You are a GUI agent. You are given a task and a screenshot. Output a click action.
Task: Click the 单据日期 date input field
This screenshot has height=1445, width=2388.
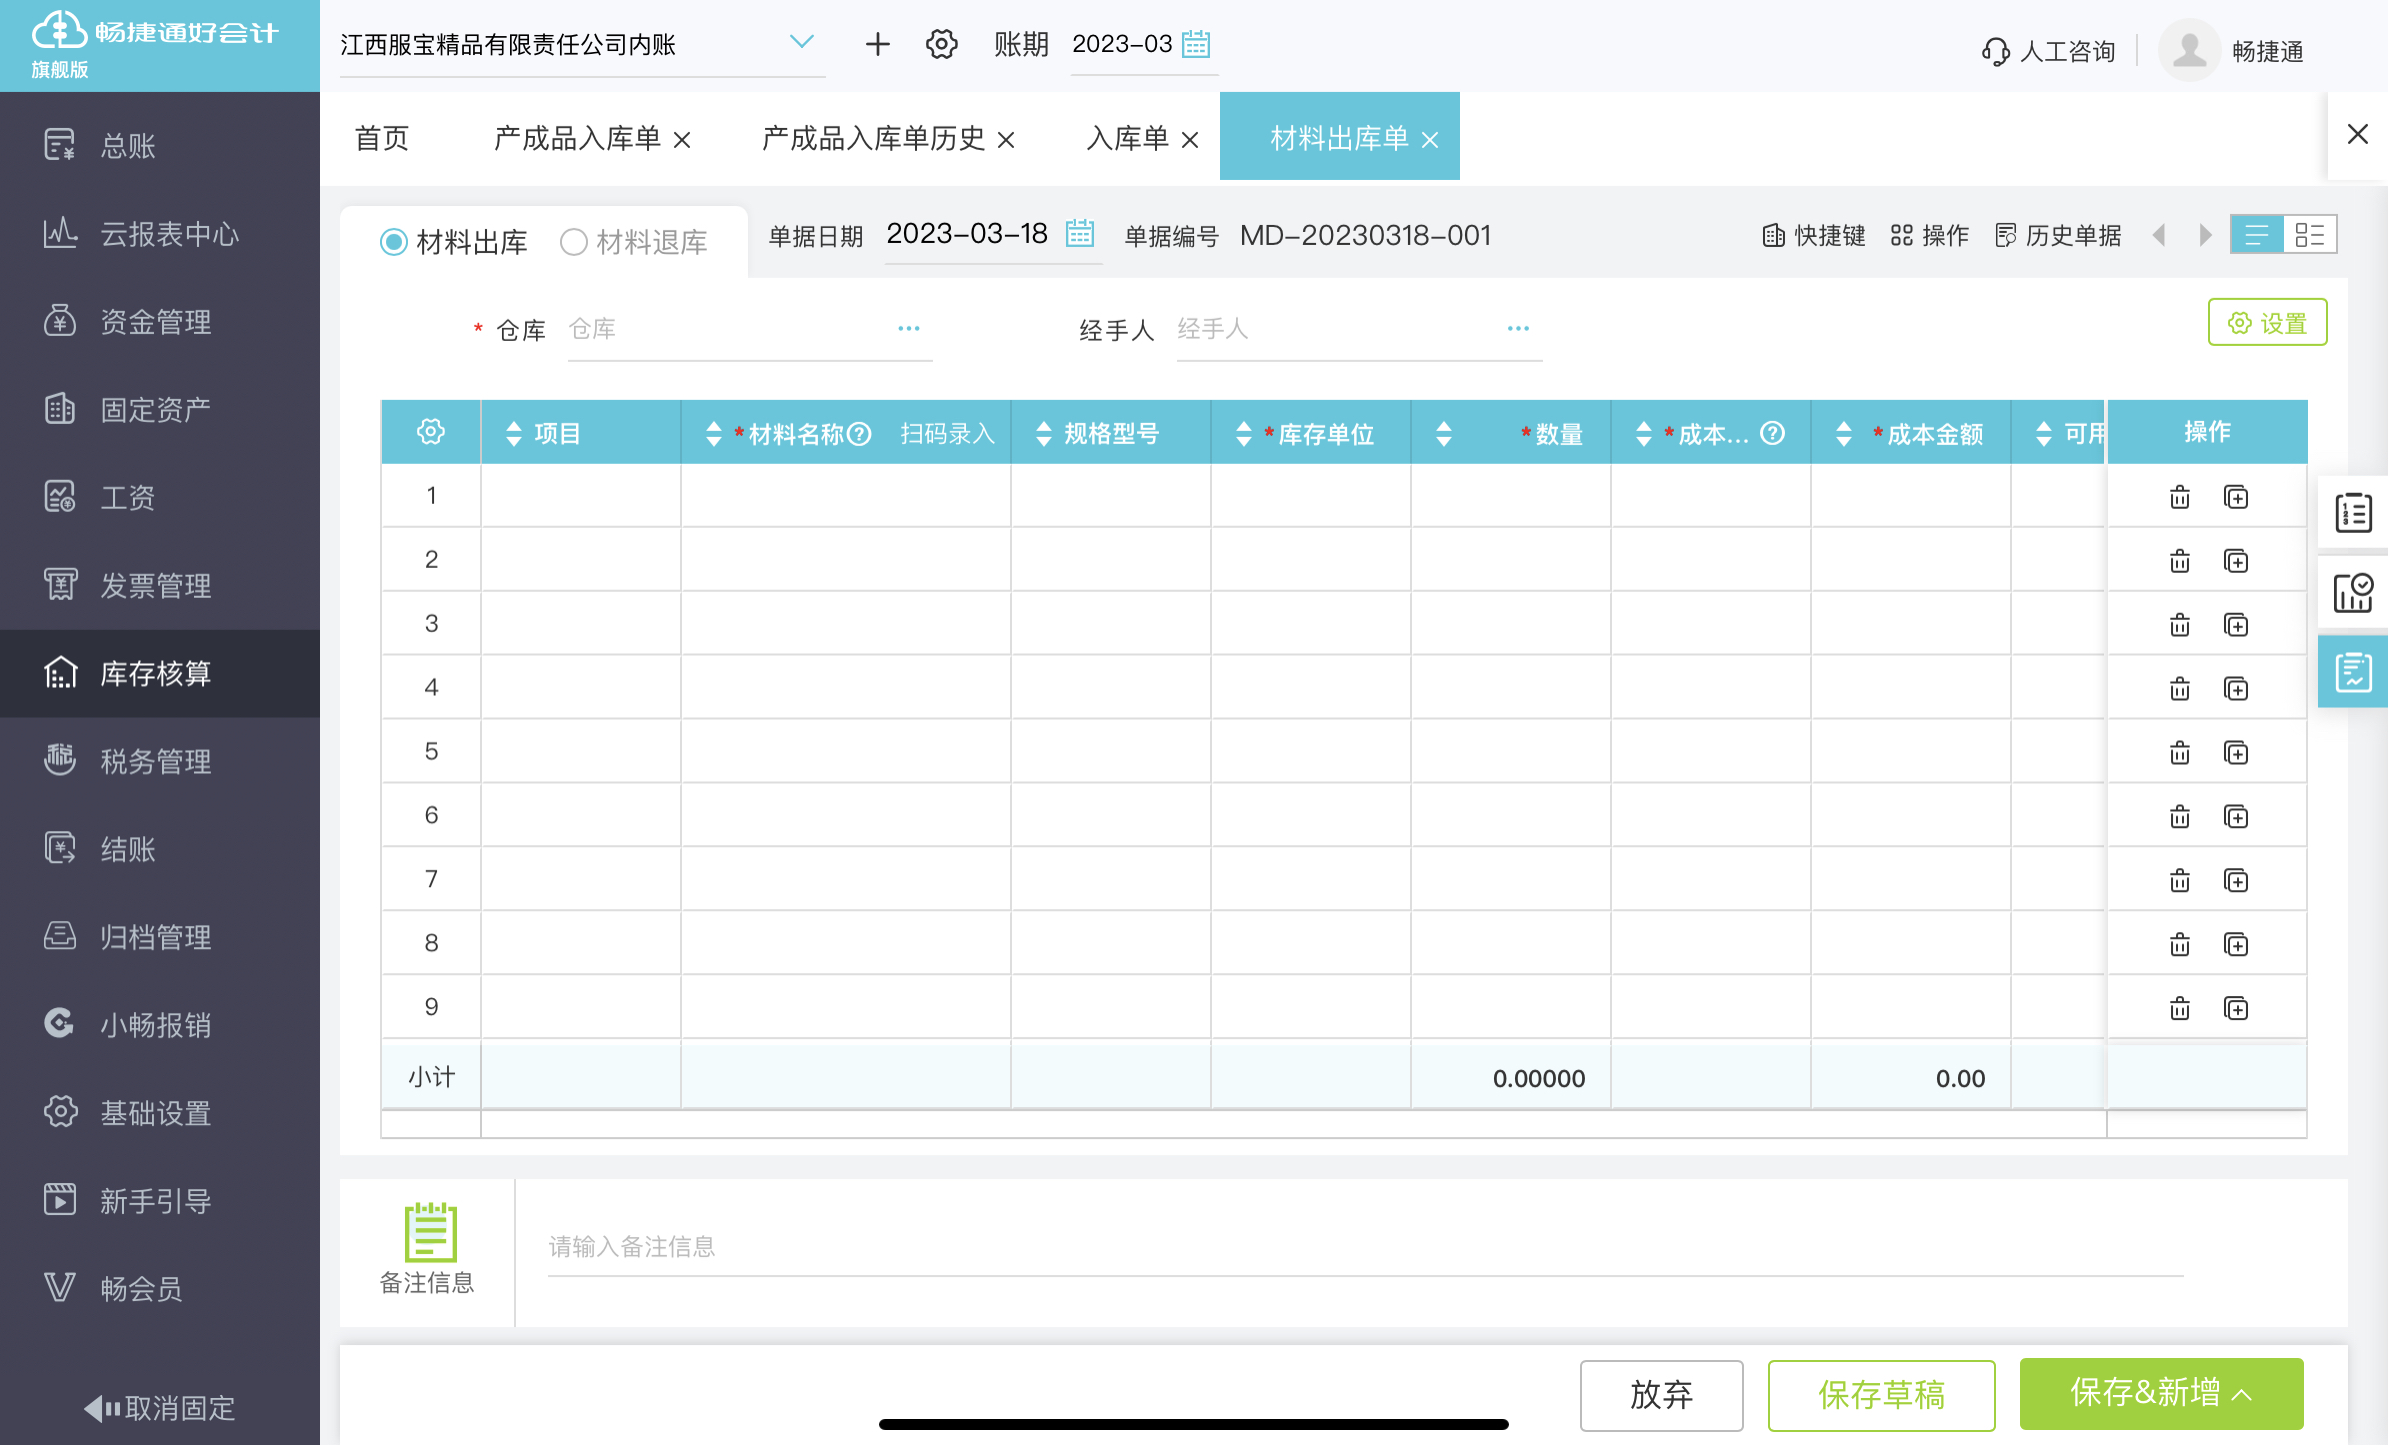pos(967,235)
